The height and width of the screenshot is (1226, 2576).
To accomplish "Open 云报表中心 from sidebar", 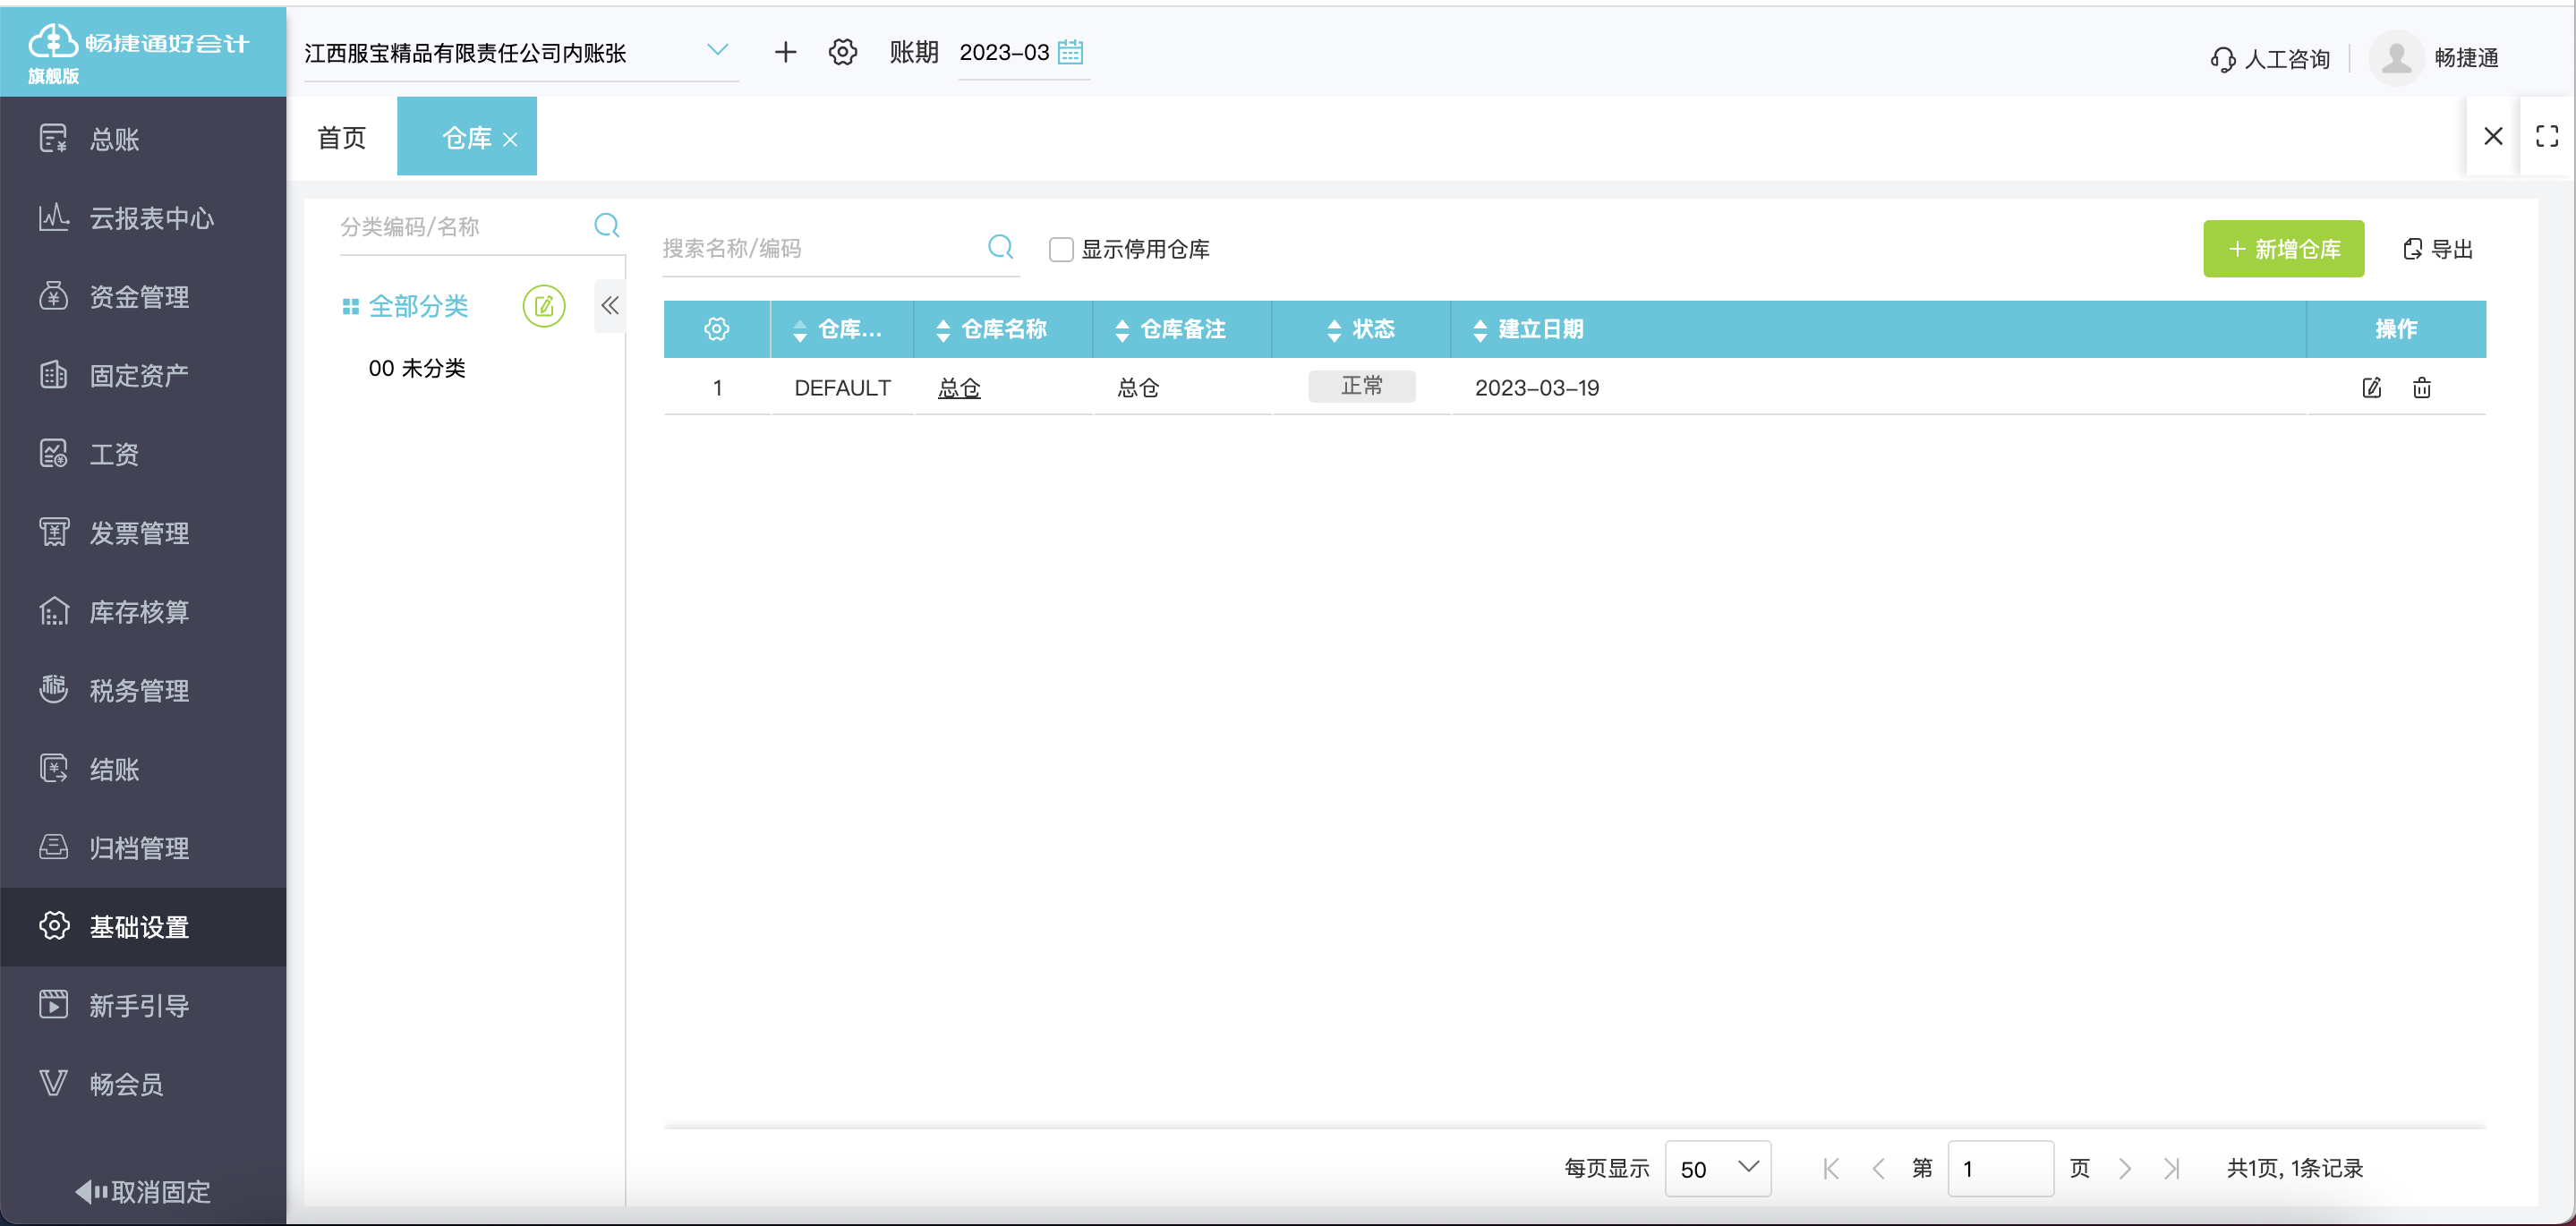I will click(143, 216).
